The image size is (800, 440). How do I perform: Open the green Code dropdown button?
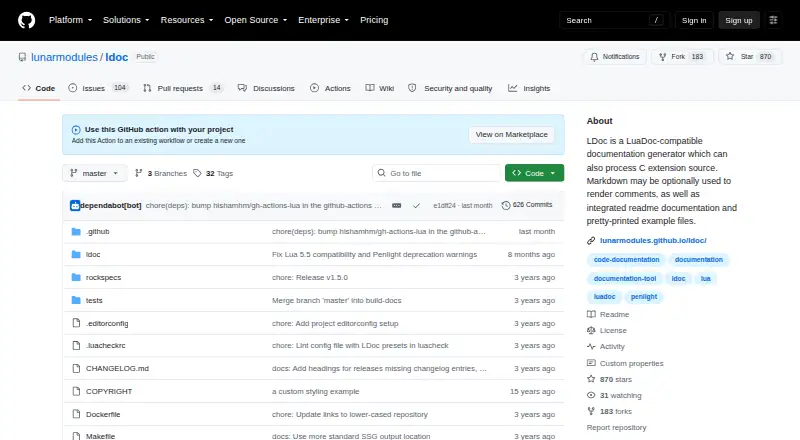tap(534, 173)
